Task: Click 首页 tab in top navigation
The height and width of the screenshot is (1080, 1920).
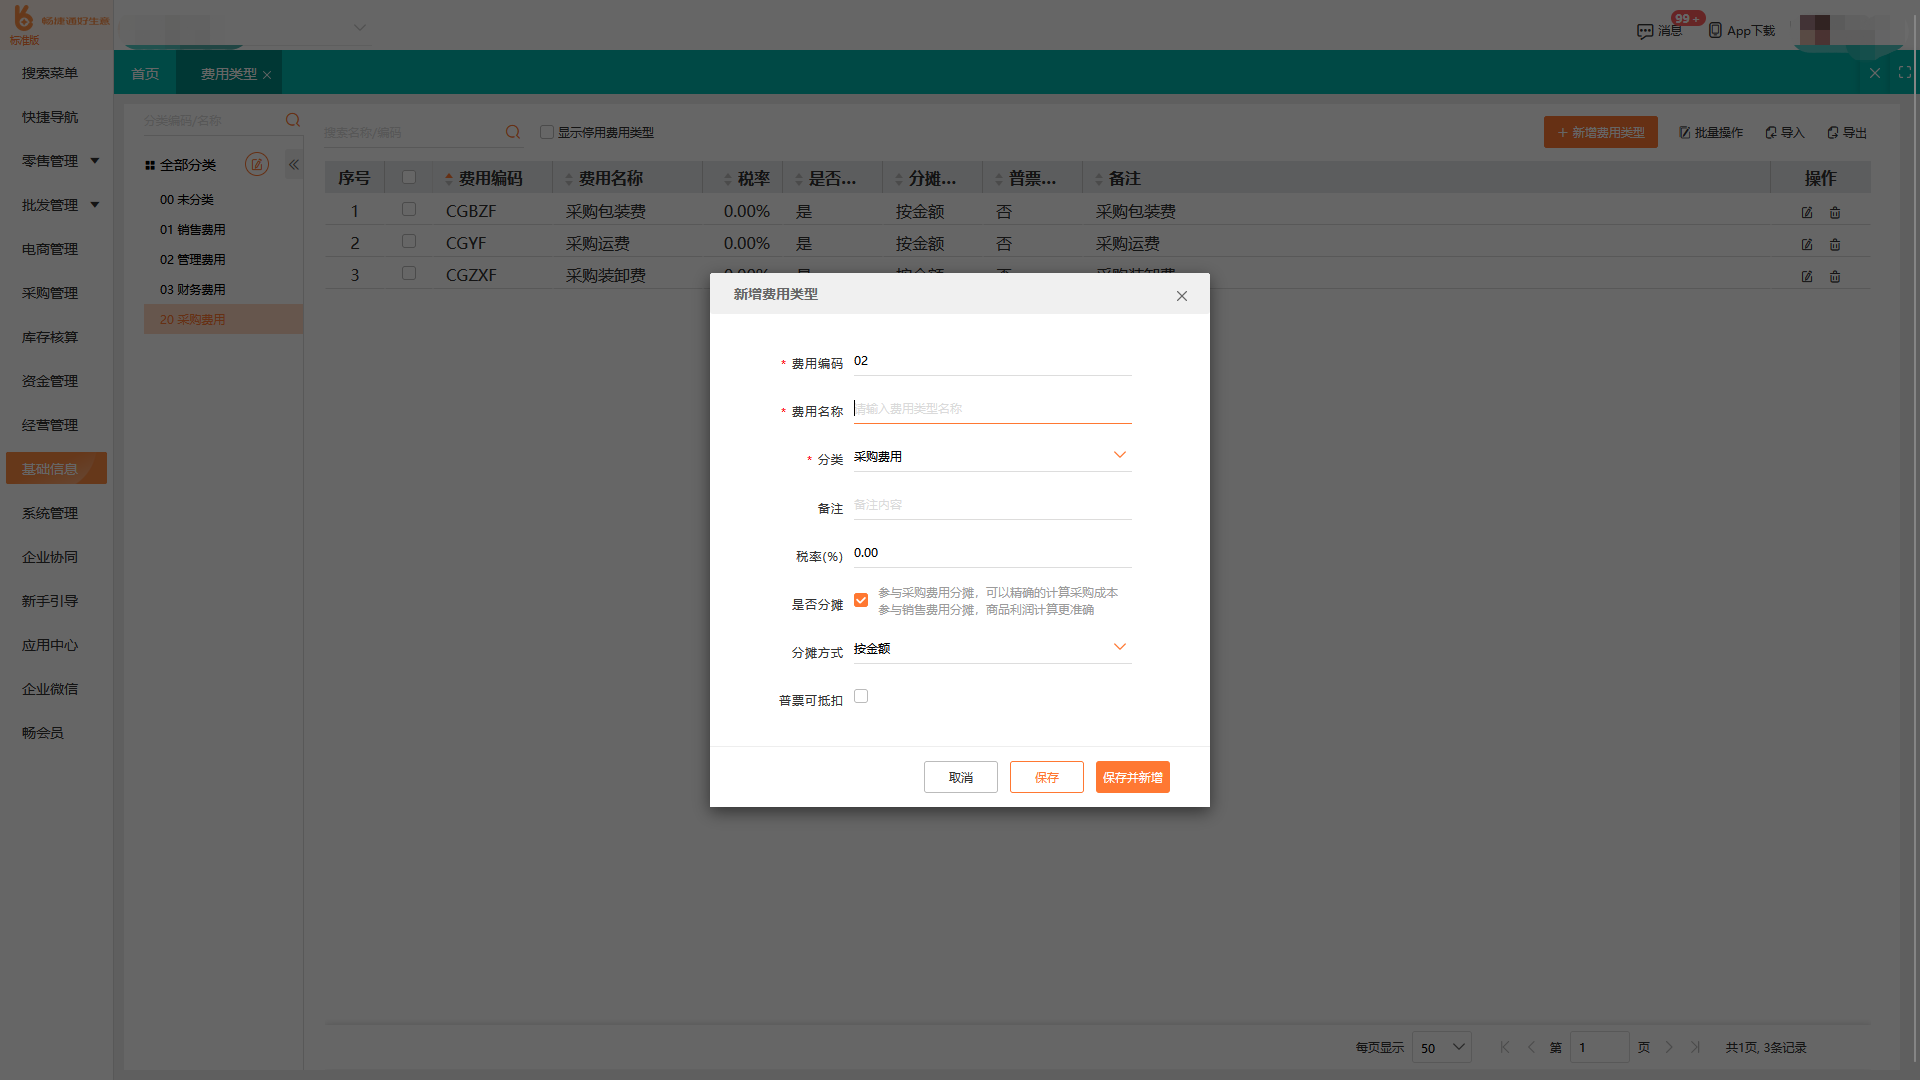Action: (144, 74)
